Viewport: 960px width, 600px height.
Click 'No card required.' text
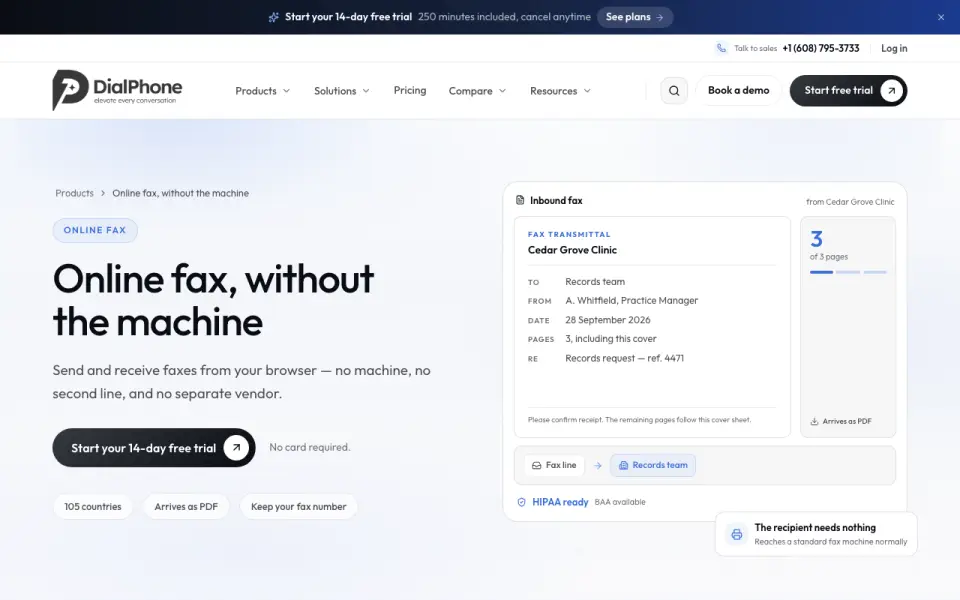(310, 448)
